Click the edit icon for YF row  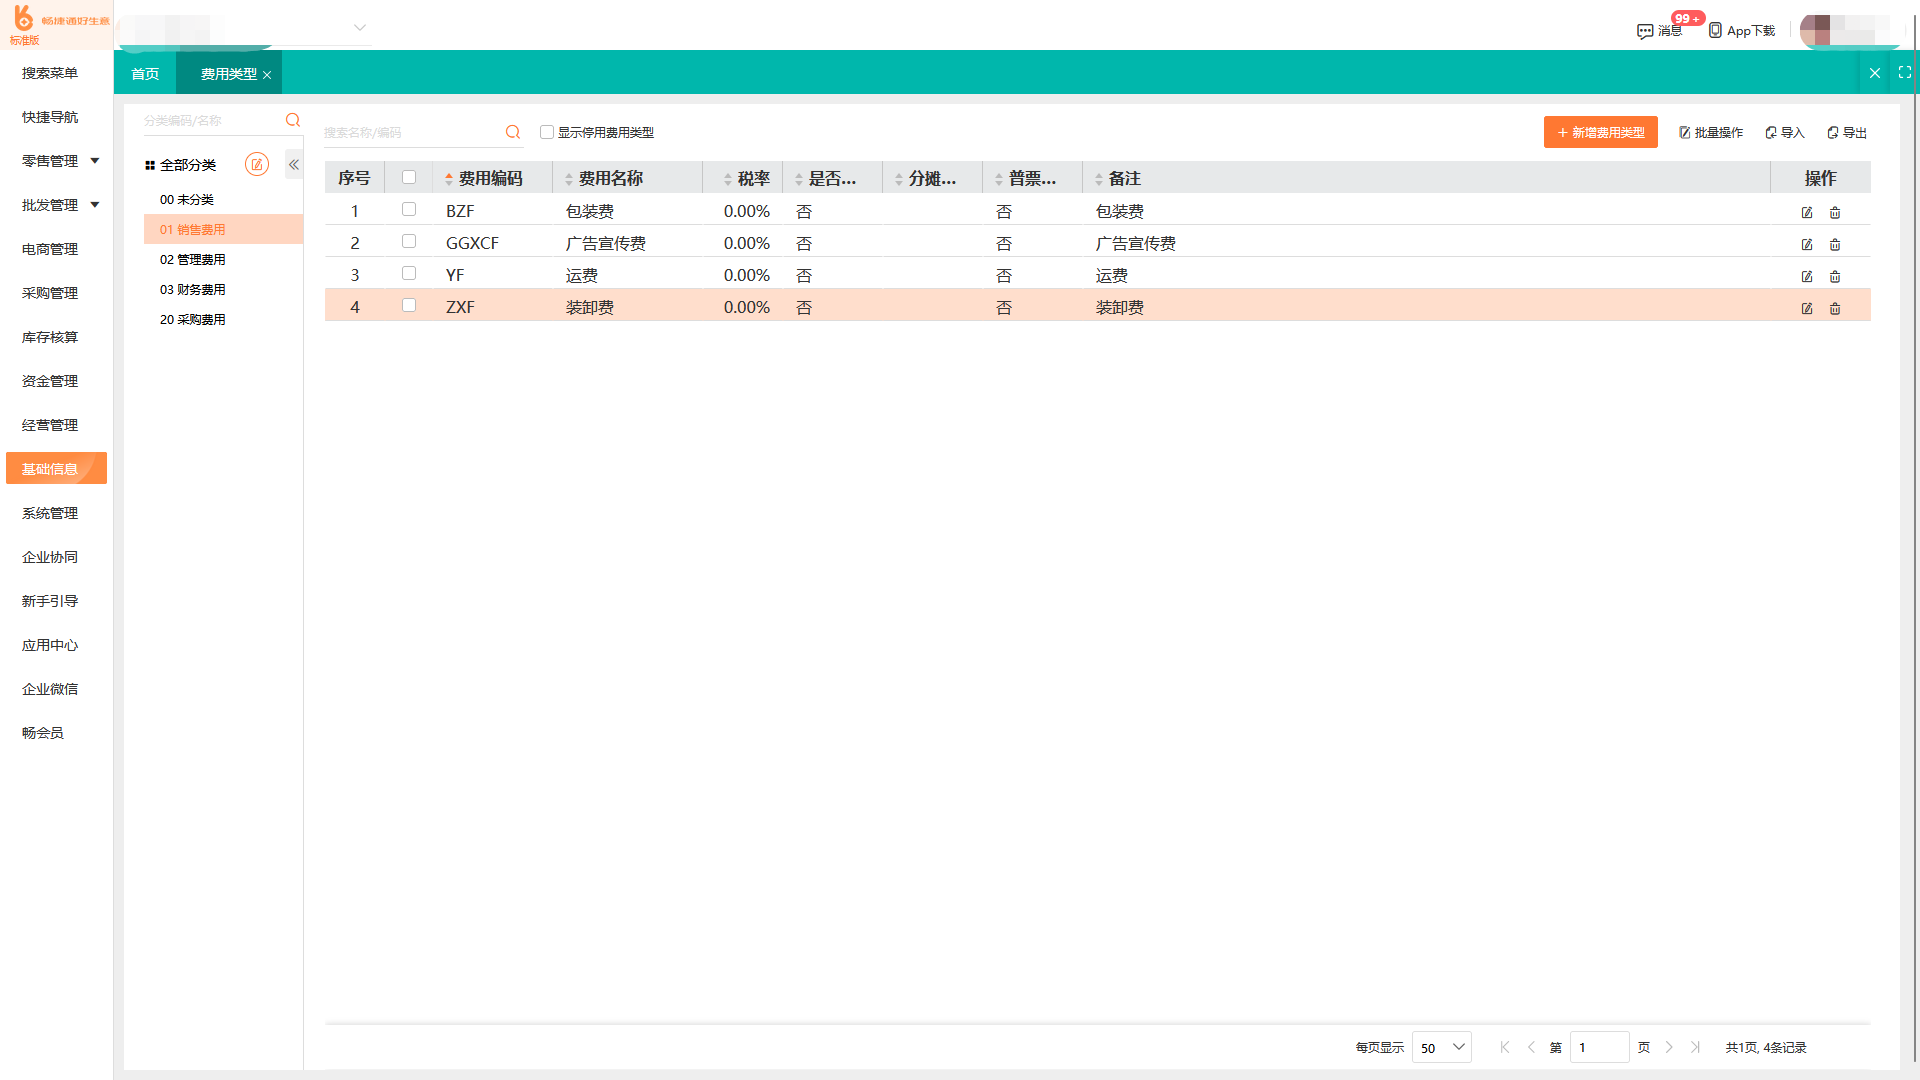(x=1807, y=276)
